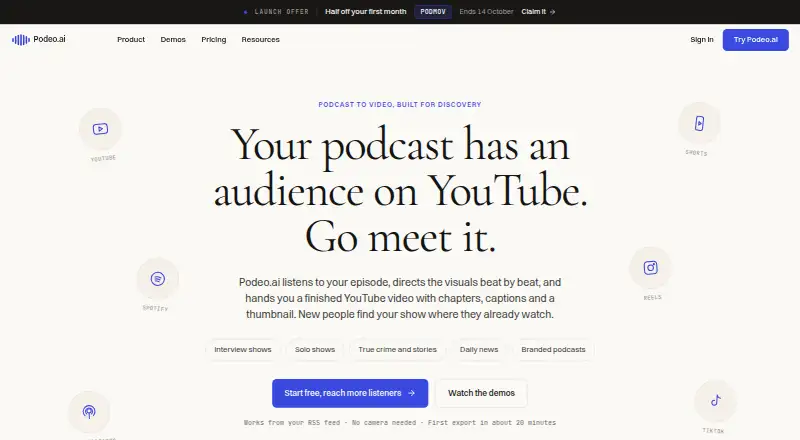Image resolution: width=800 pixels, height=440 pixels.
Task: Click the Spotify floating icon badge
Action: pos(158,279)
